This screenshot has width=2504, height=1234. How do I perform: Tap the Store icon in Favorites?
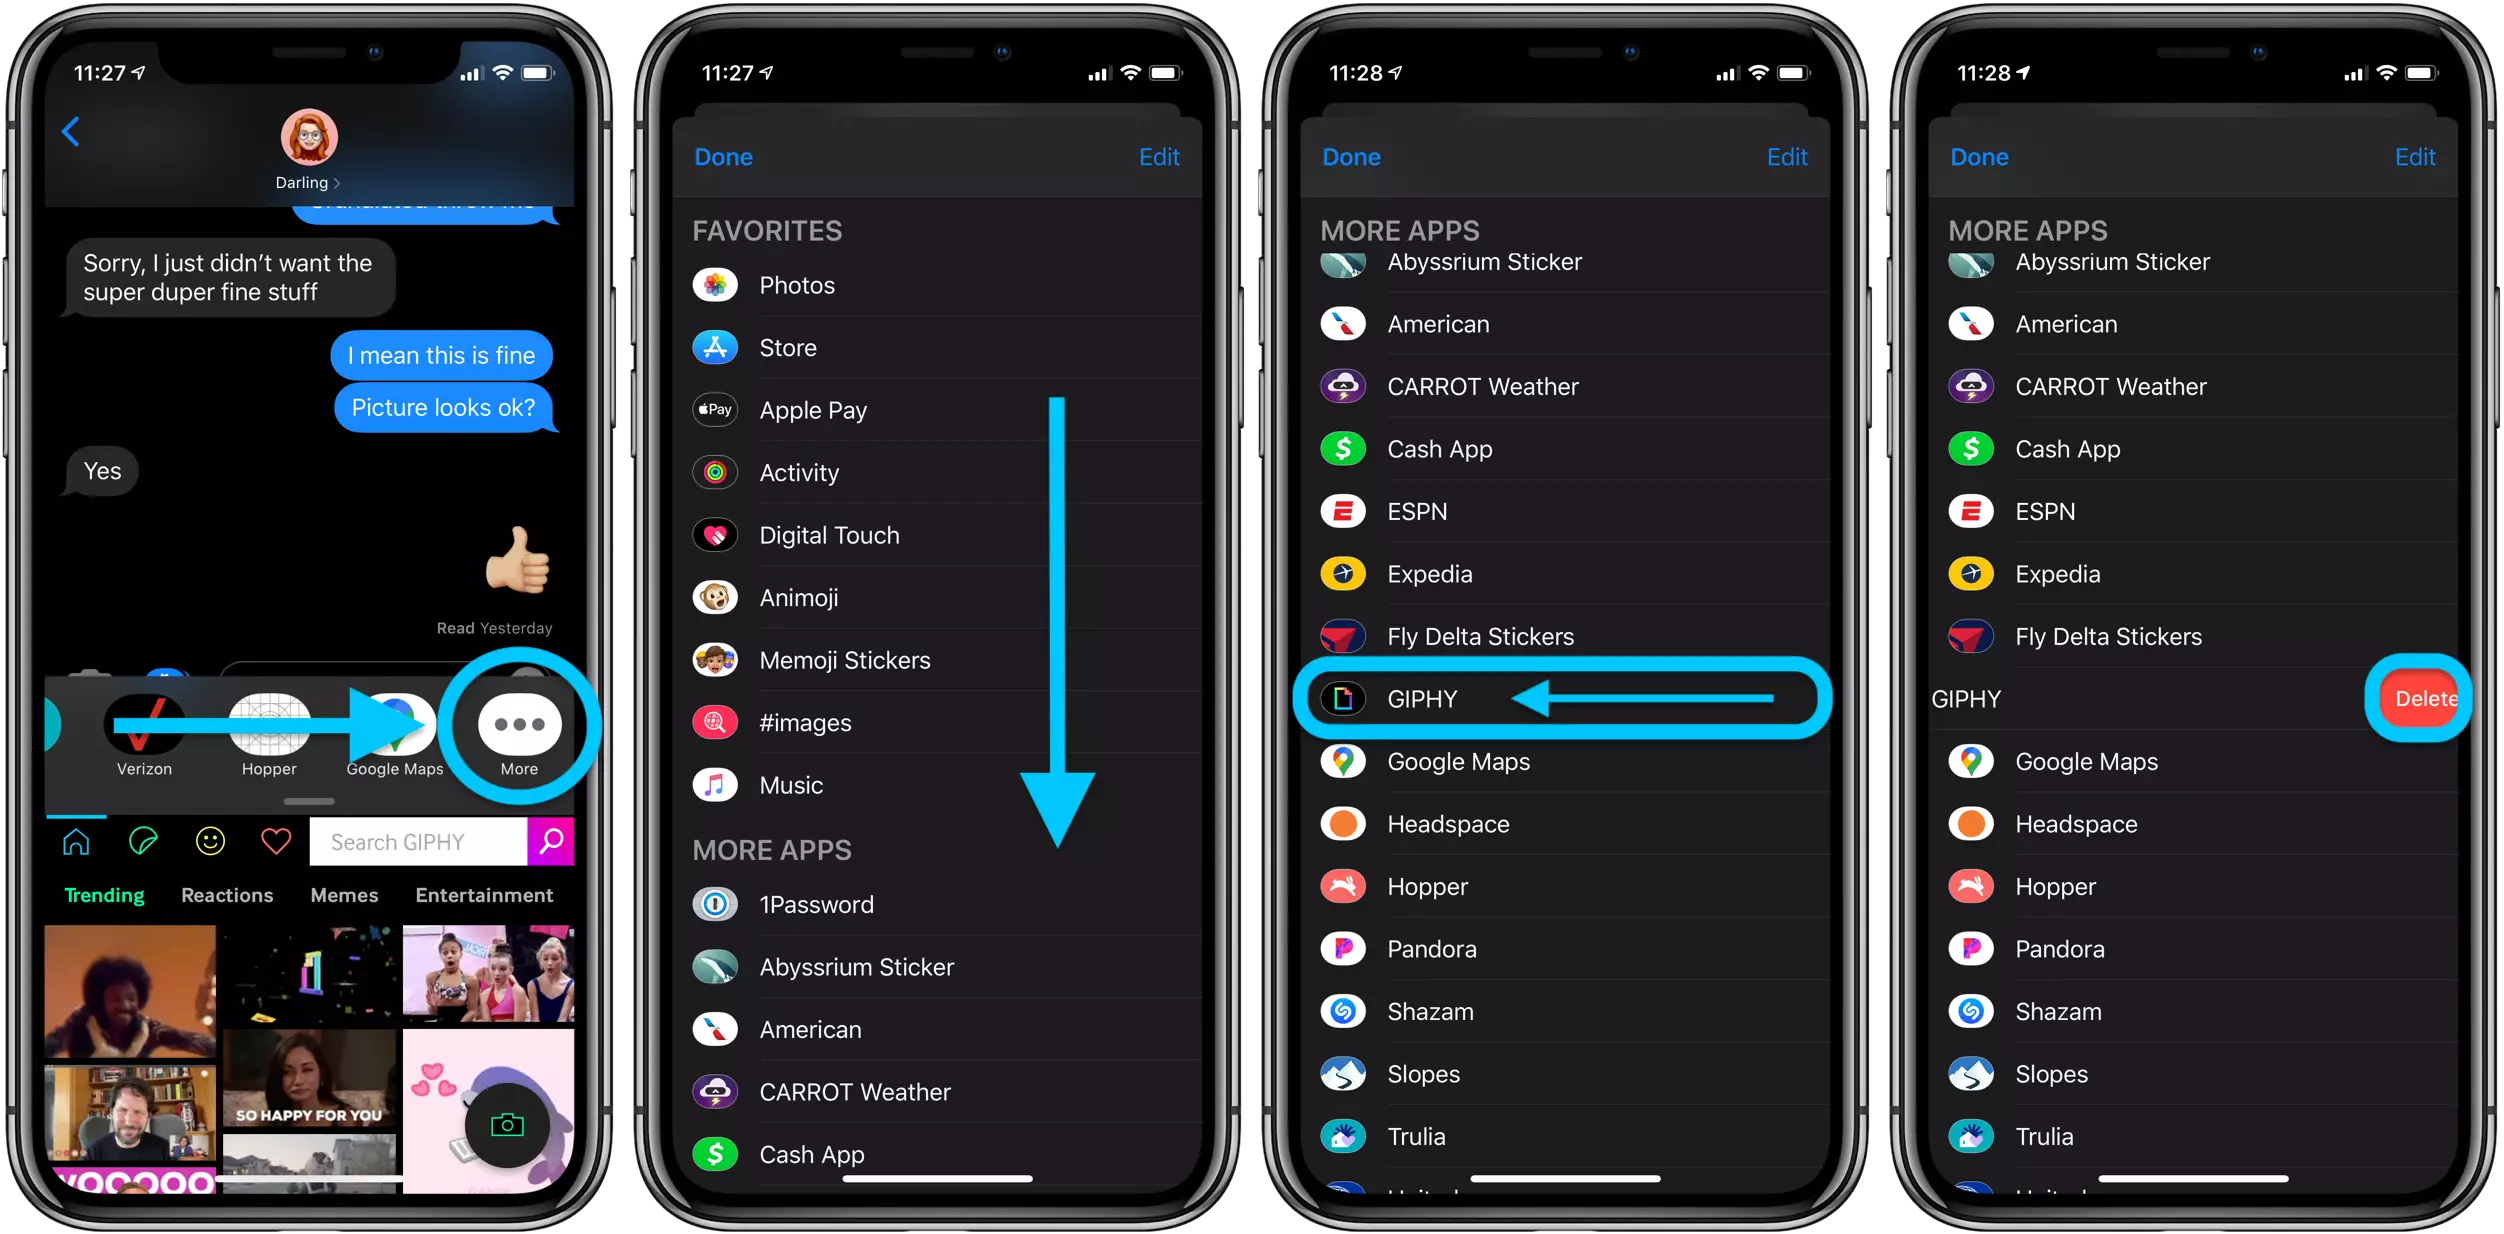[x=714, y=346]
